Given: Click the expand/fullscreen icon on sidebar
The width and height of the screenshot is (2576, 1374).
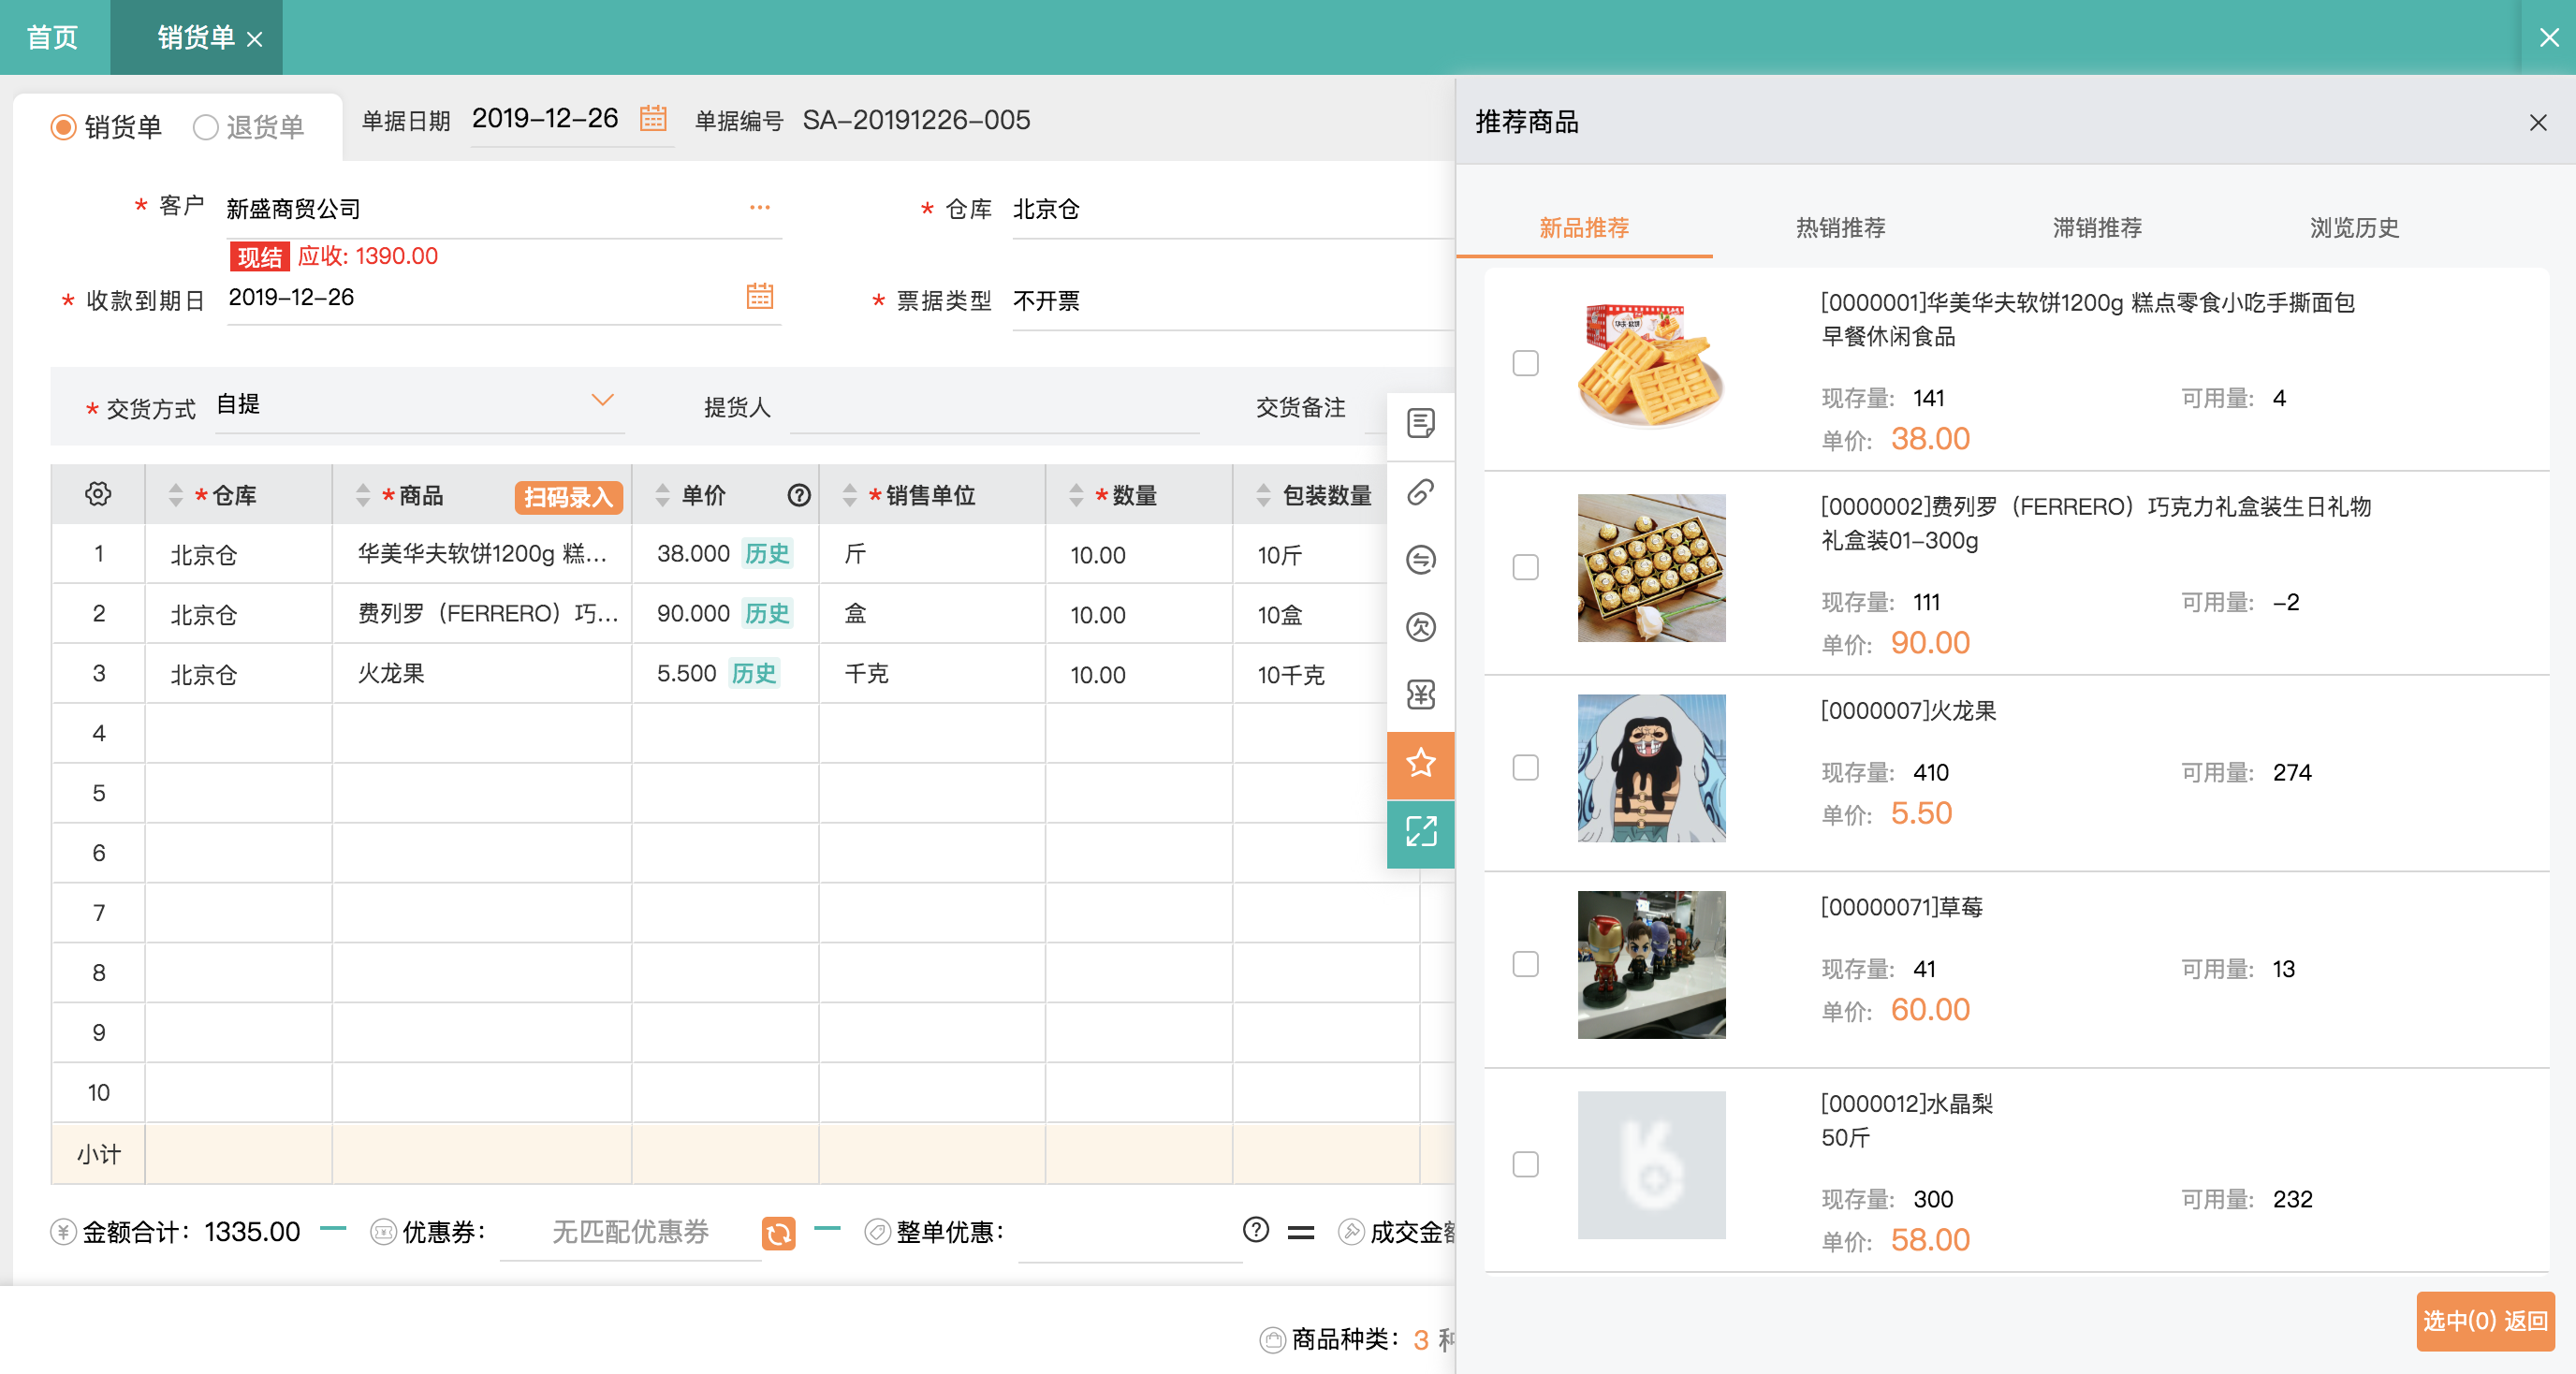Looking at the screenshot, I should (x=1425, y=834).
